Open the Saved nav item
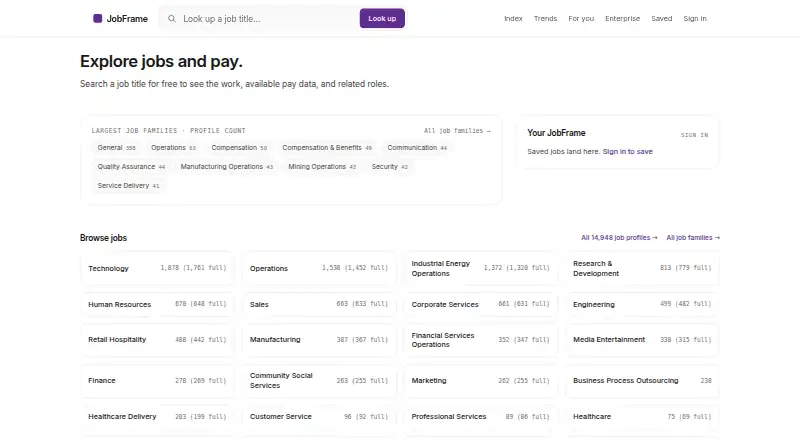This screenshot has height=440, width=800. [662, 18]
